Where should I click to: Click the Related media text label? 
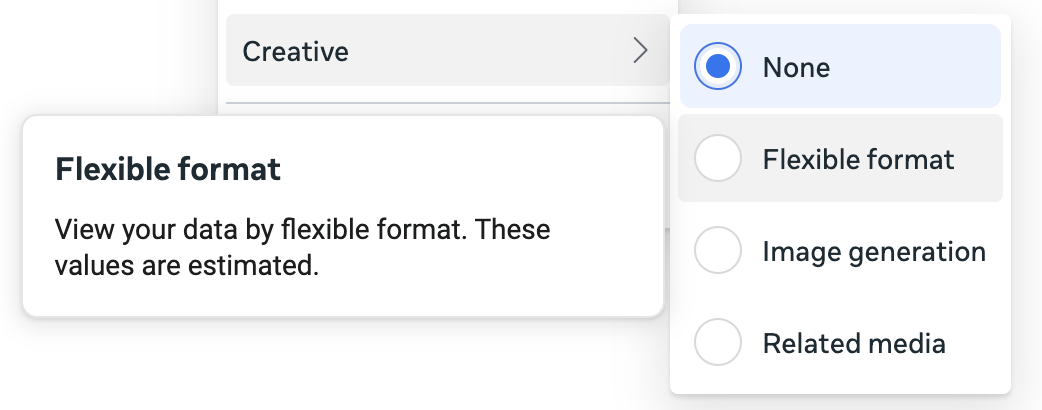(x=854, y=344)
